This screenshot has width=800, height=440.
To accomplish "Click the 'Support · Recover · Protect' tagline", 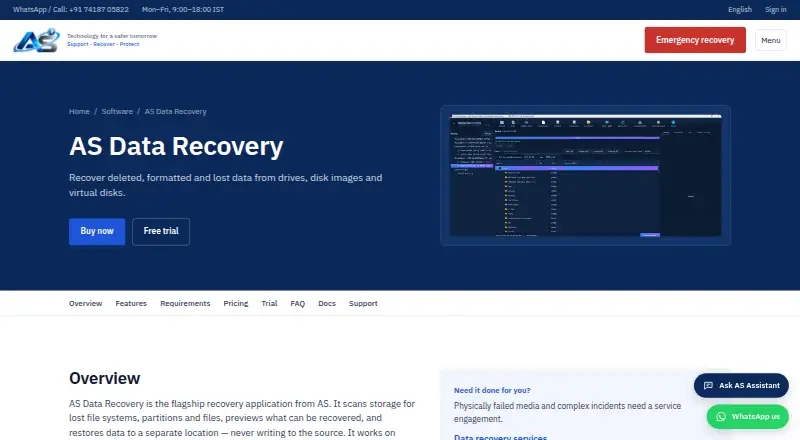I will (x=103, y=44).
